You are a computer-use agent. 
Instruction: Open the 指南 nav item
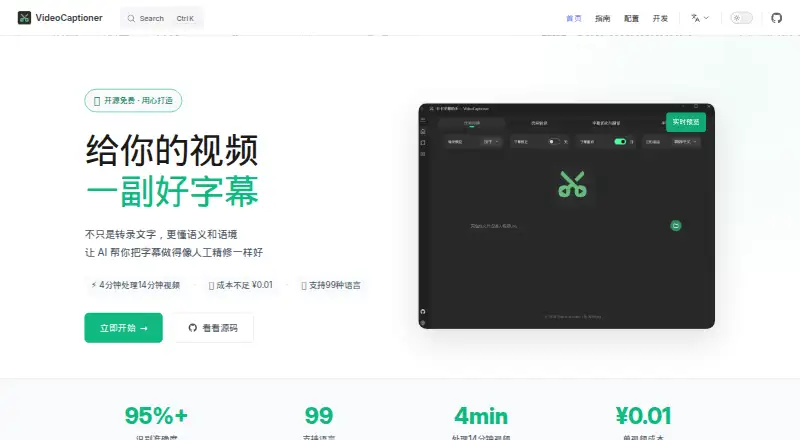click(x=603, y=18)
